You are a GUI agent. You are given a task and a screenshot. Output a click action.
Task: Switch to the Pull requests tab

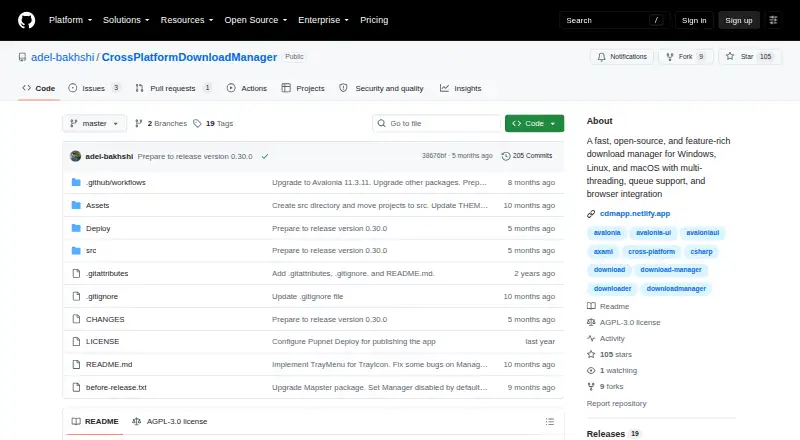tap(173, 88)
